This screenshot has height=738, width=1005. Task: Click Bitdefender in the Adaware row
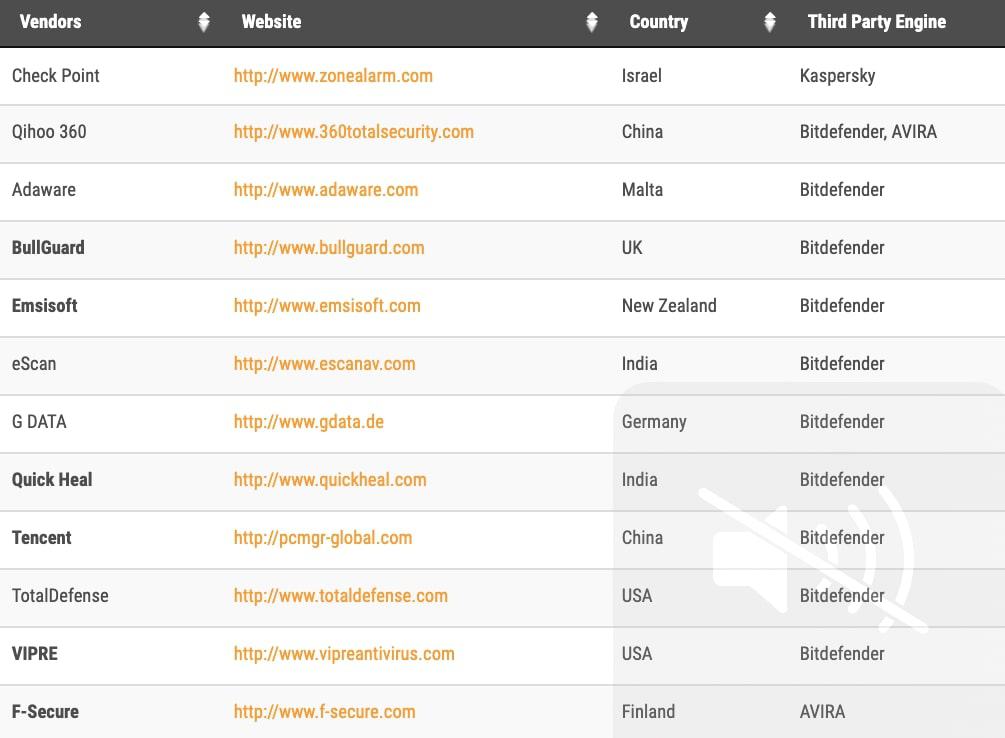pos(842,190)
